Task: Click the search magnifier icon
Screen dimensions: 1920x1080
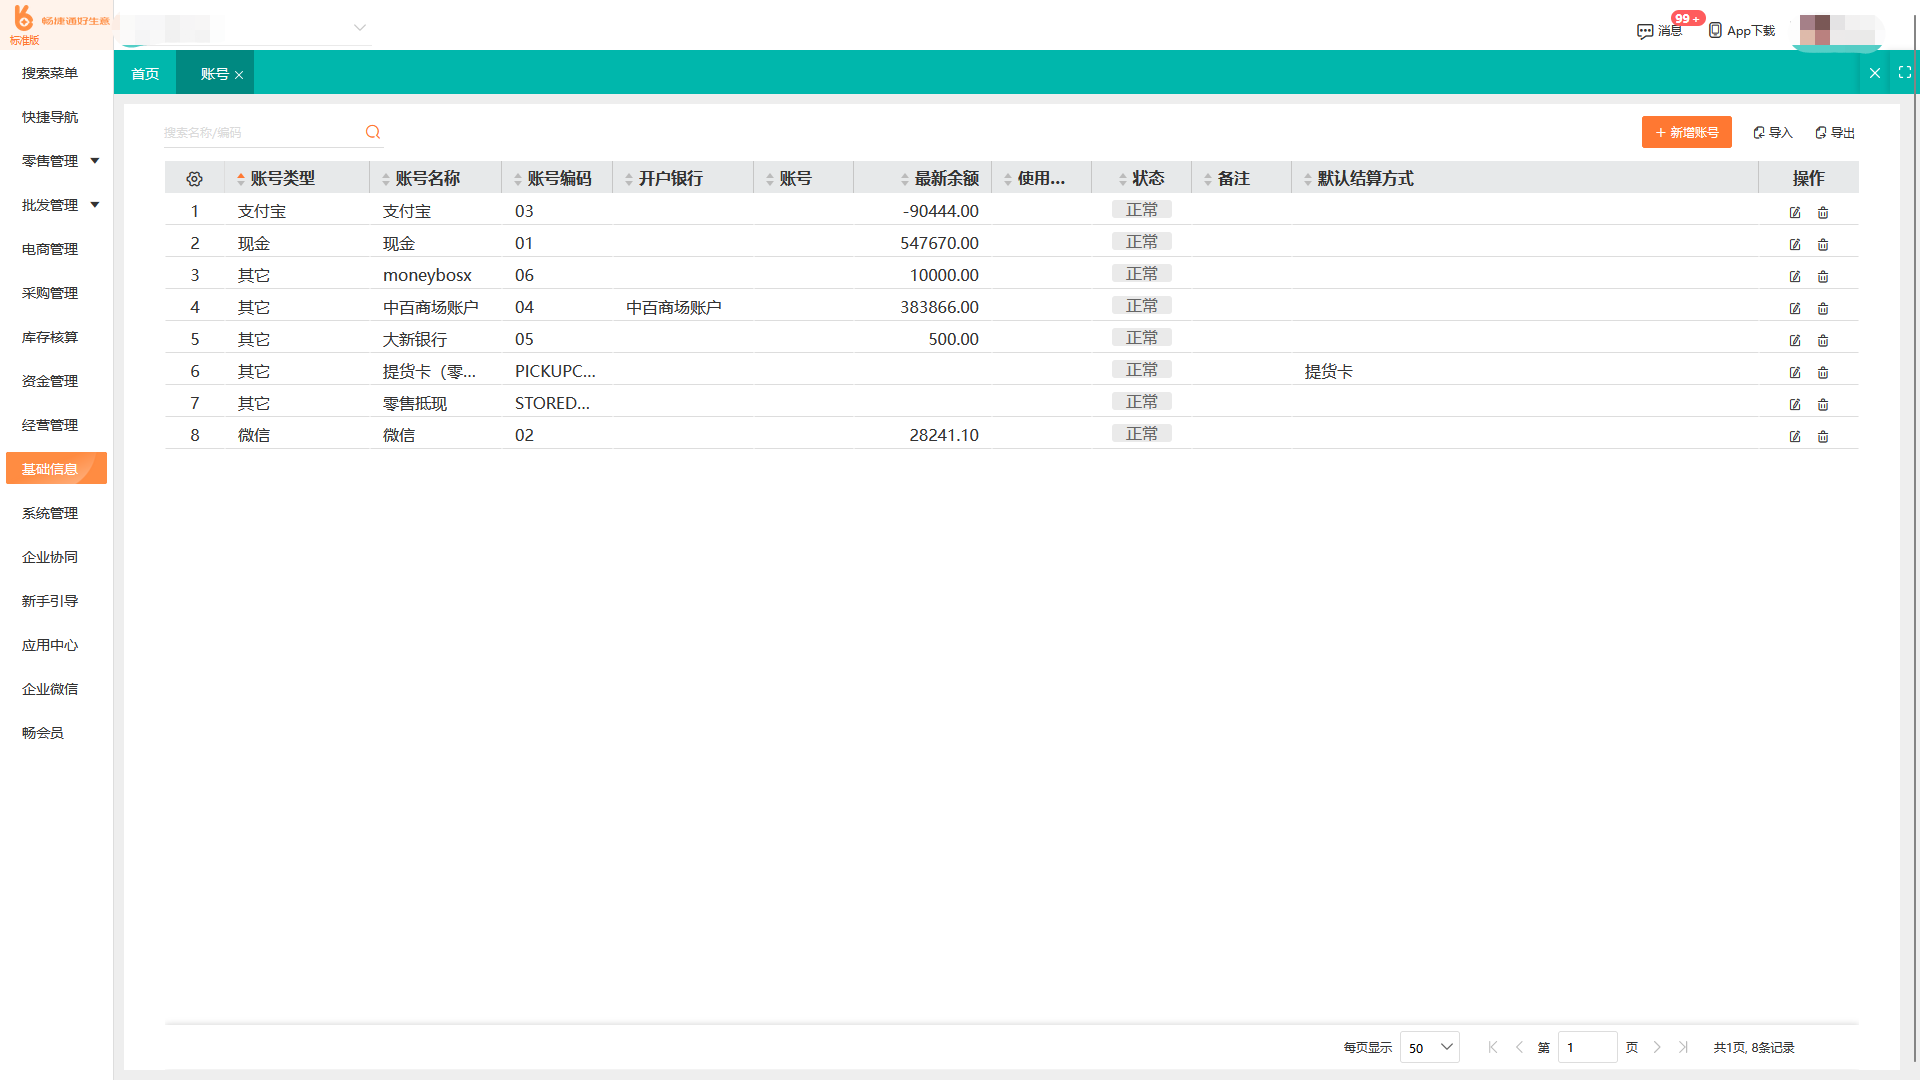Action: (373, 132)
